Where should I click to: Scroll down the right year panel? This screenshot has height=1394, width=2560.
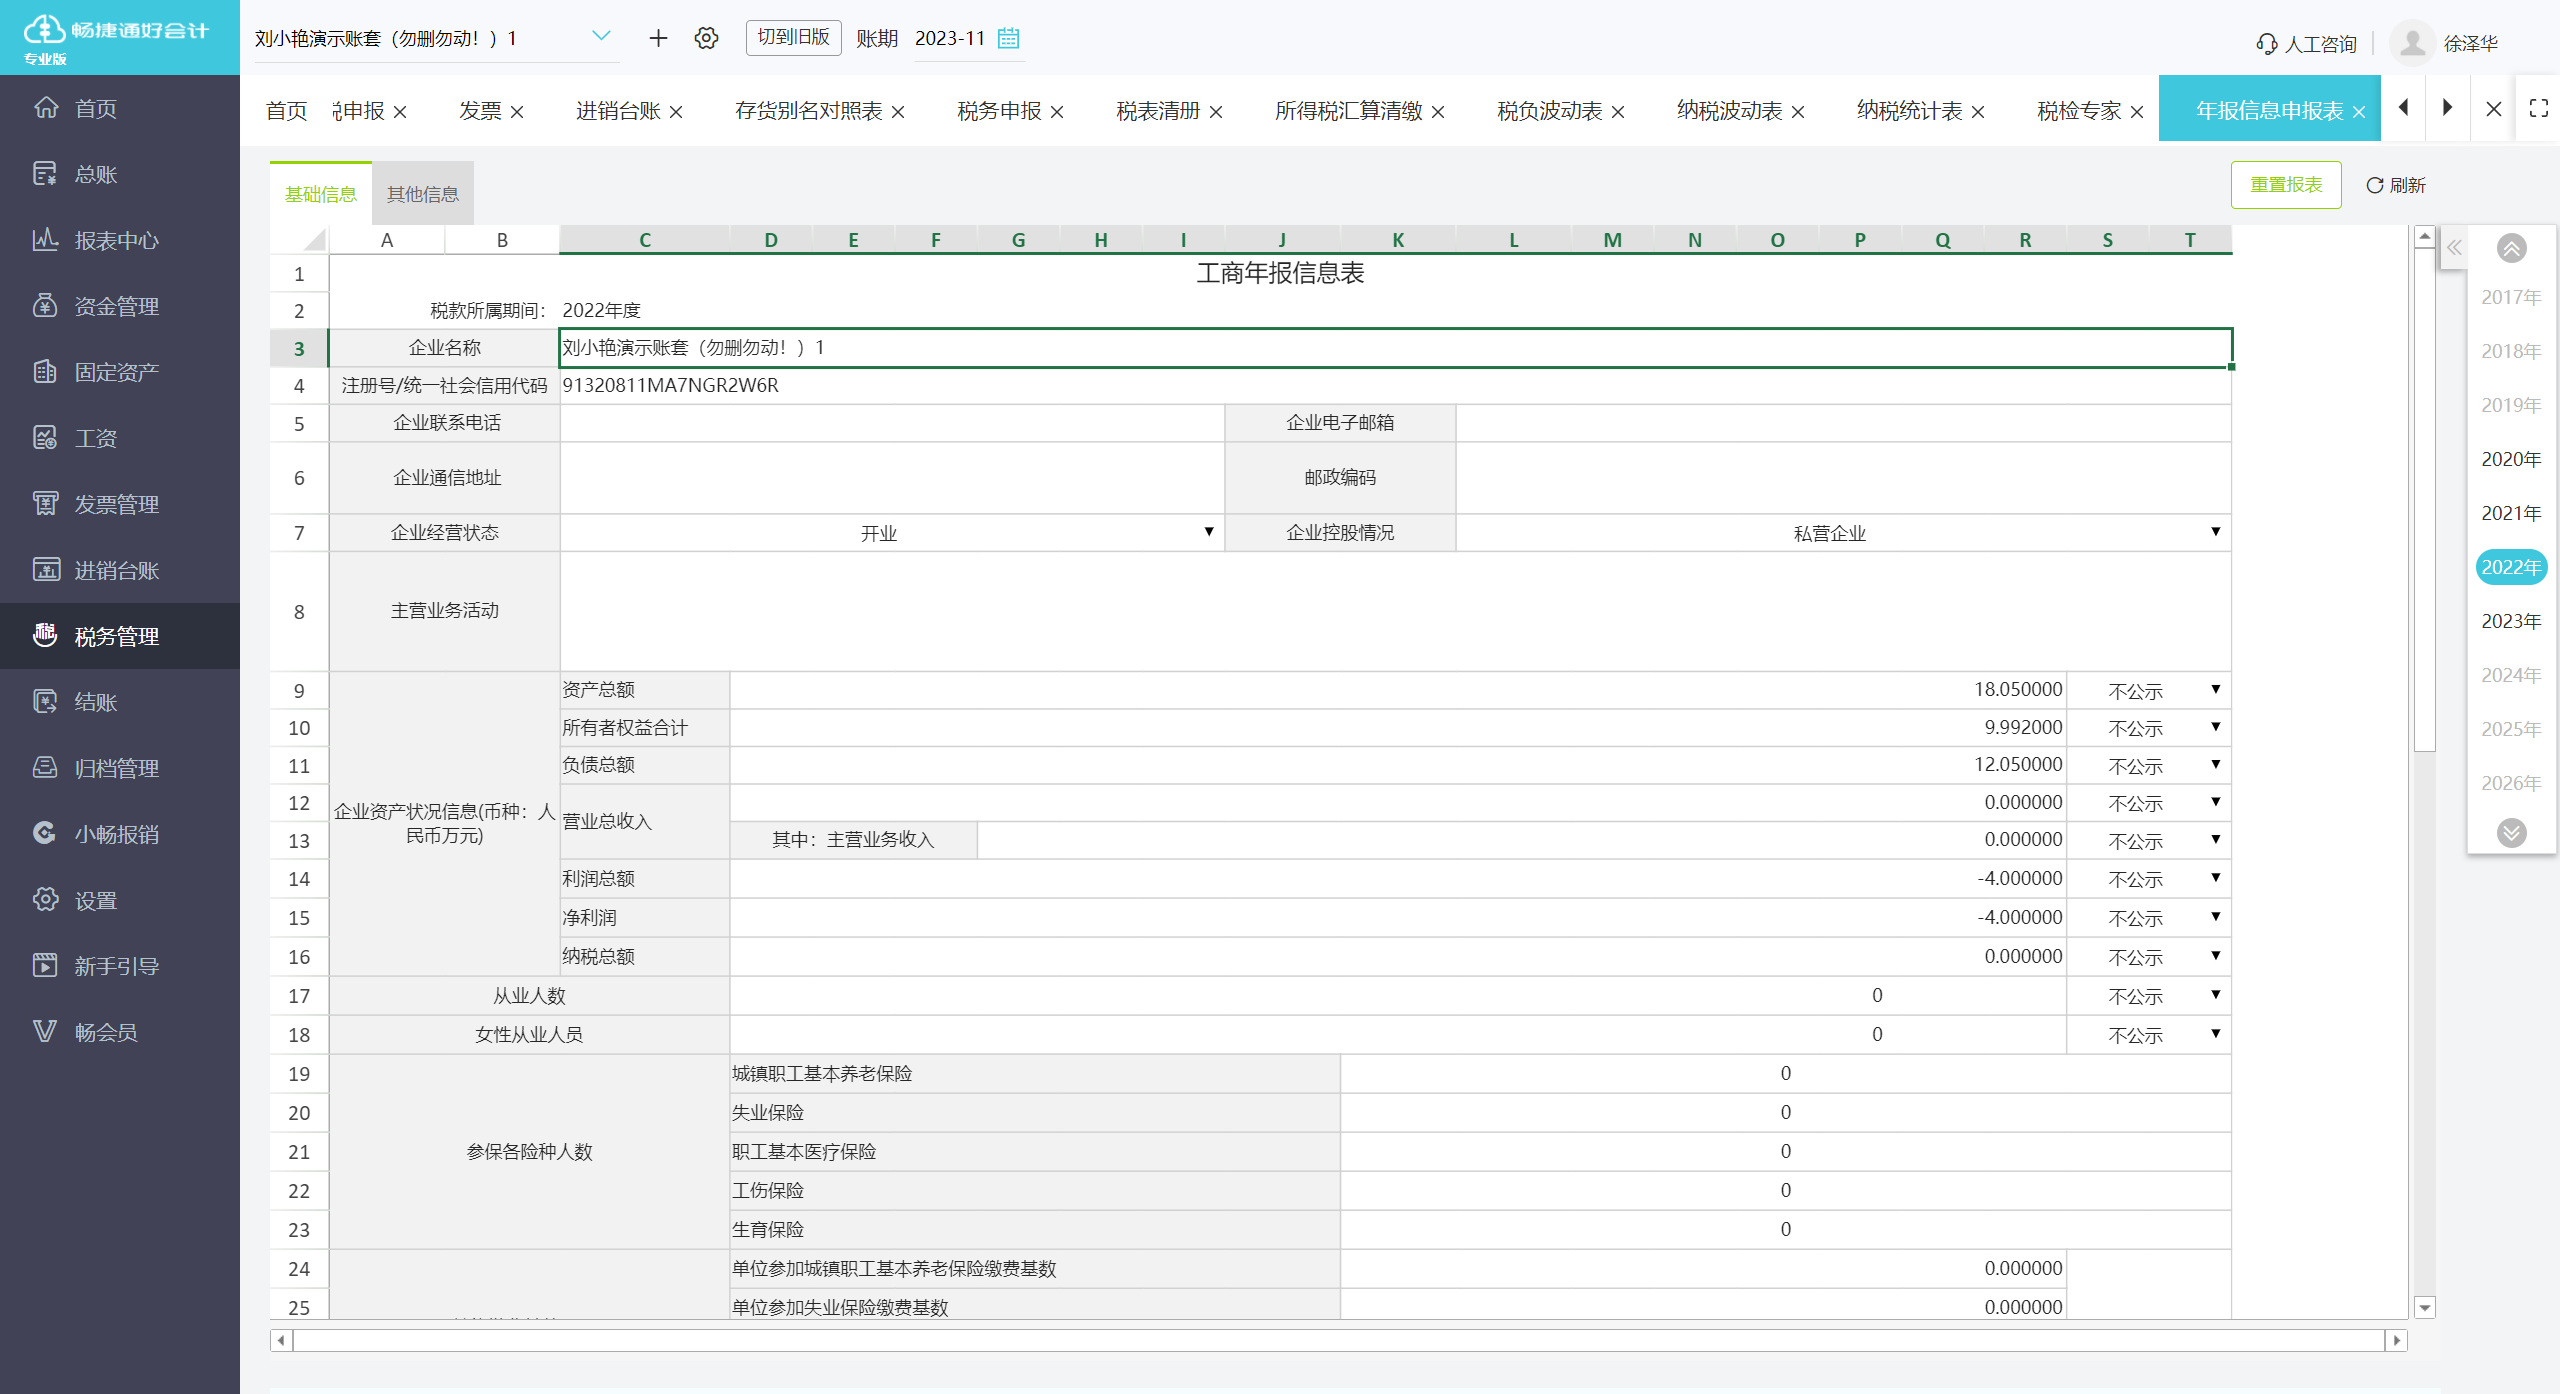tap(2510, 834)
